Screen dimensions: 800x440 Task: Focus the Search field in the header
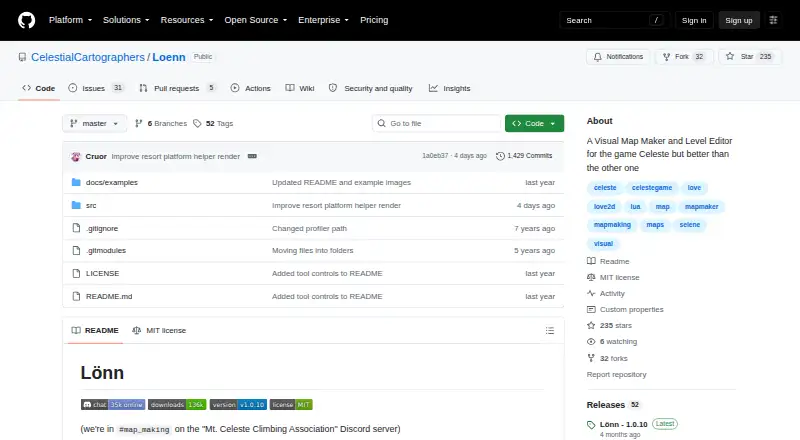click(x=614, y=20)
